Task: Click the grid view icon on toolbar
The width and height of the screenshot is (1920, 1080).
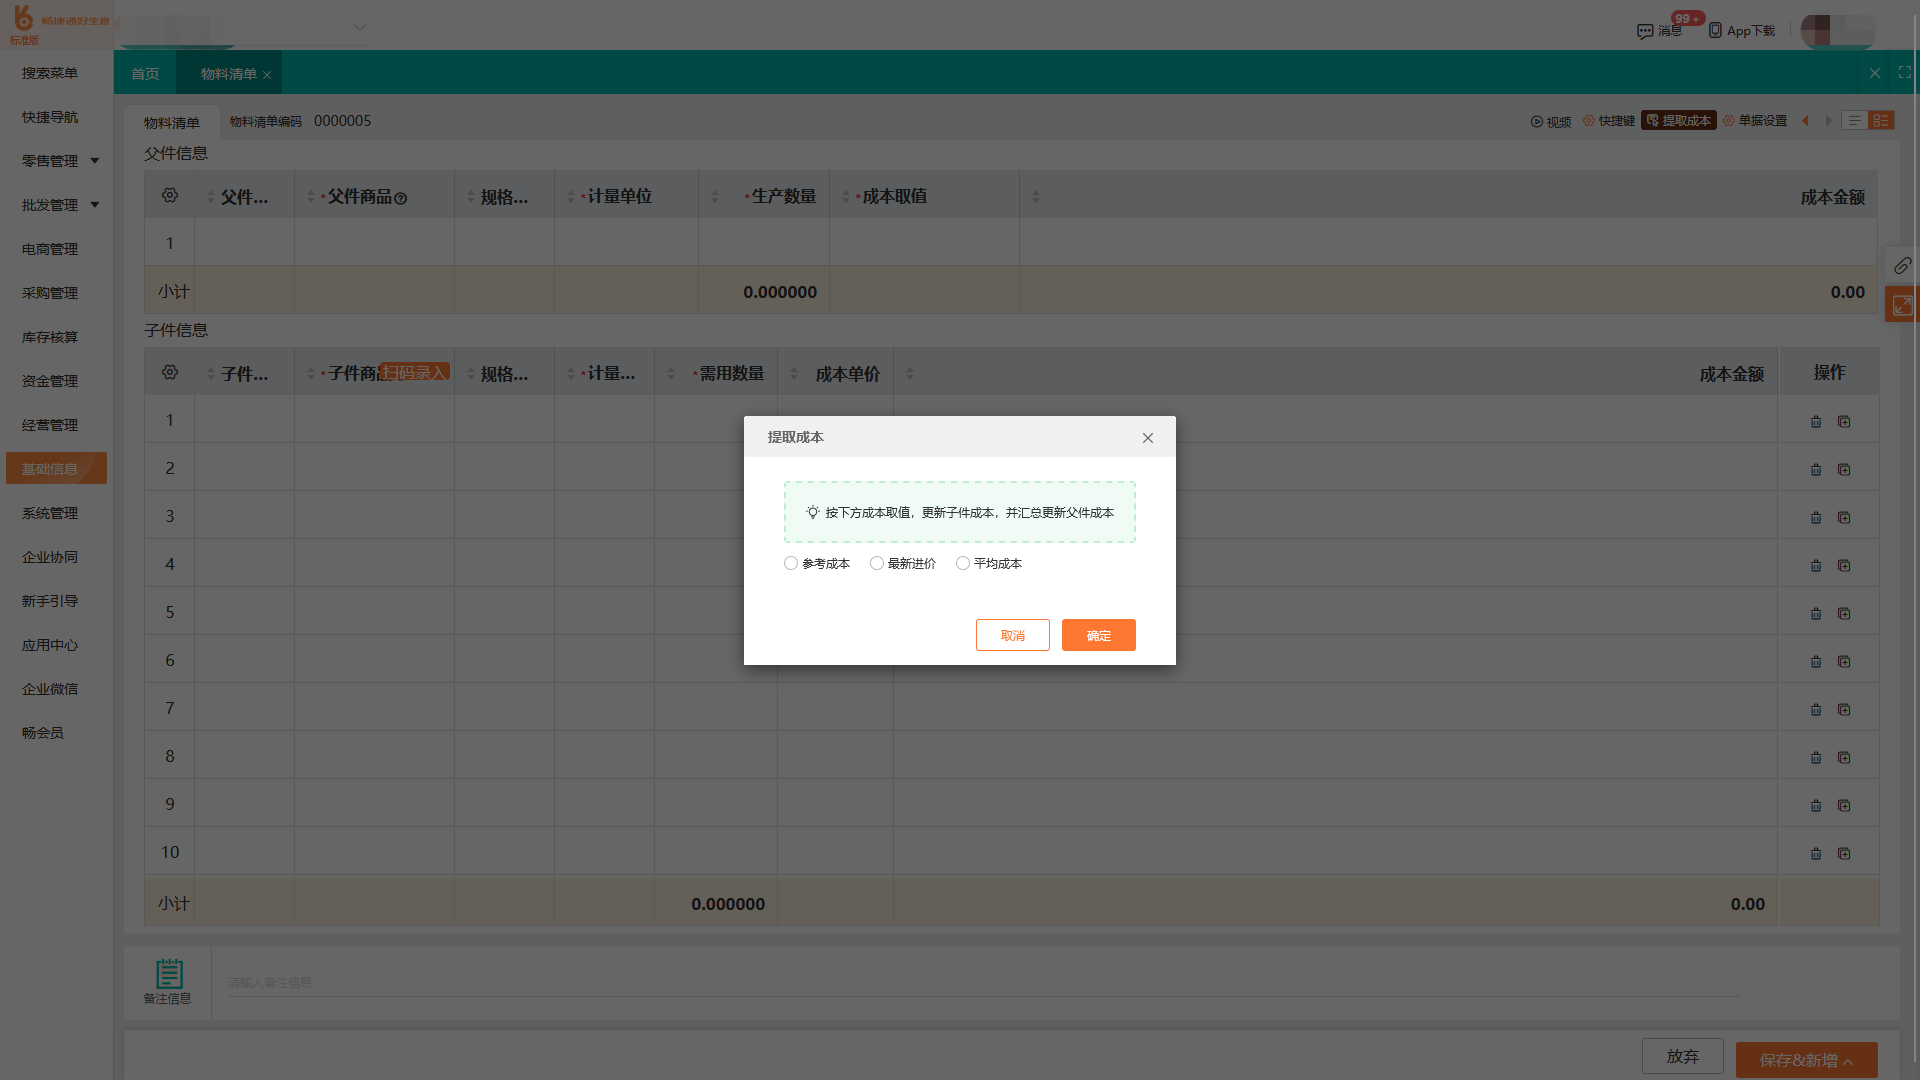Action: tap(1882, 121)
